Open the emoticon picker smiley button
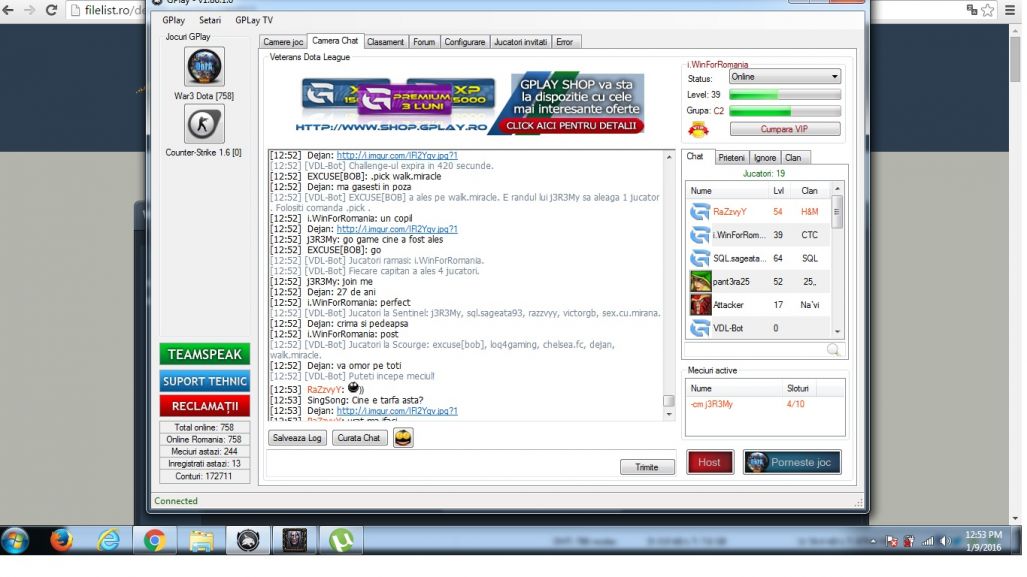Image resolution: width=1027 pixels, height=577 pixels. click(x=403, y=437)
